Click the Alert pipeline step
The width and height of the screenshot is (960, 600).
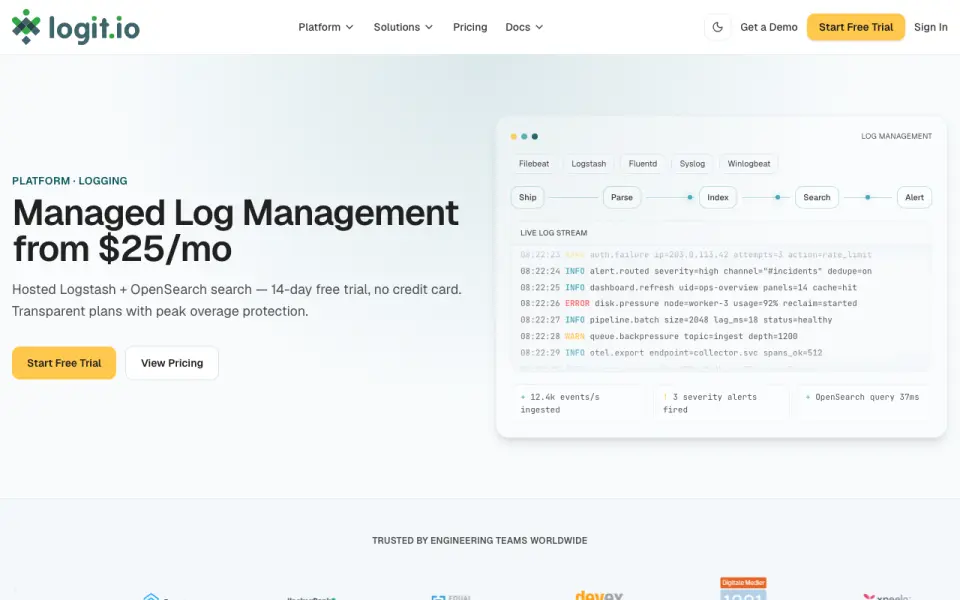915,197
